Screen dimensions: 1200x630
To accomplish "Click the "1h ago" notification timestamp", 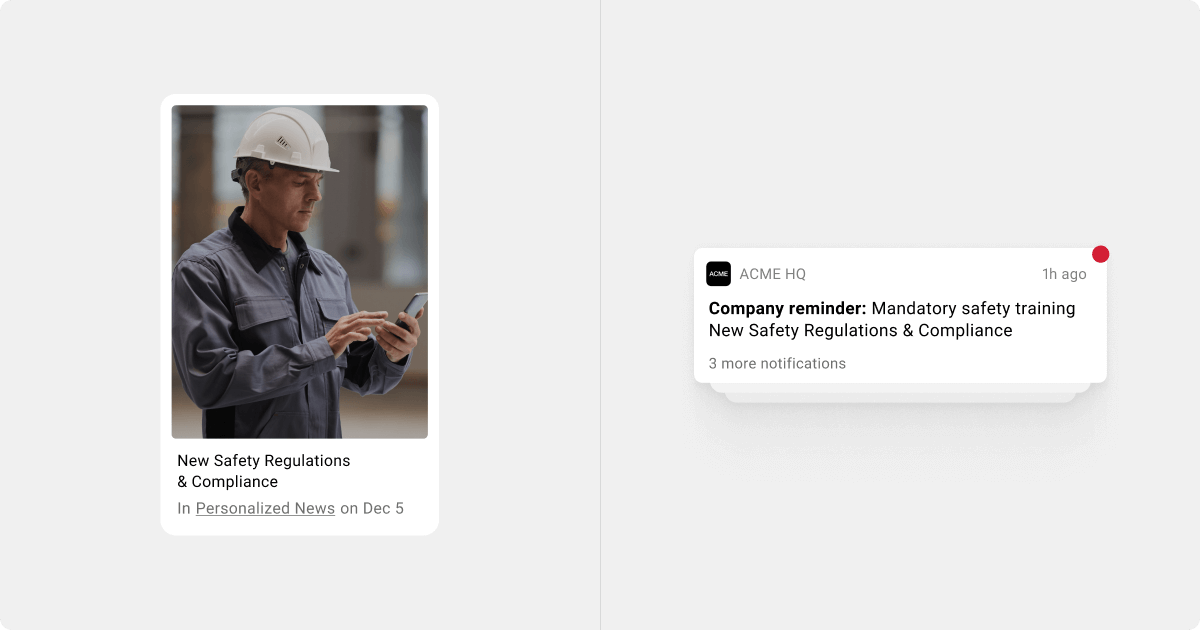I will (x=1064, y=274).
